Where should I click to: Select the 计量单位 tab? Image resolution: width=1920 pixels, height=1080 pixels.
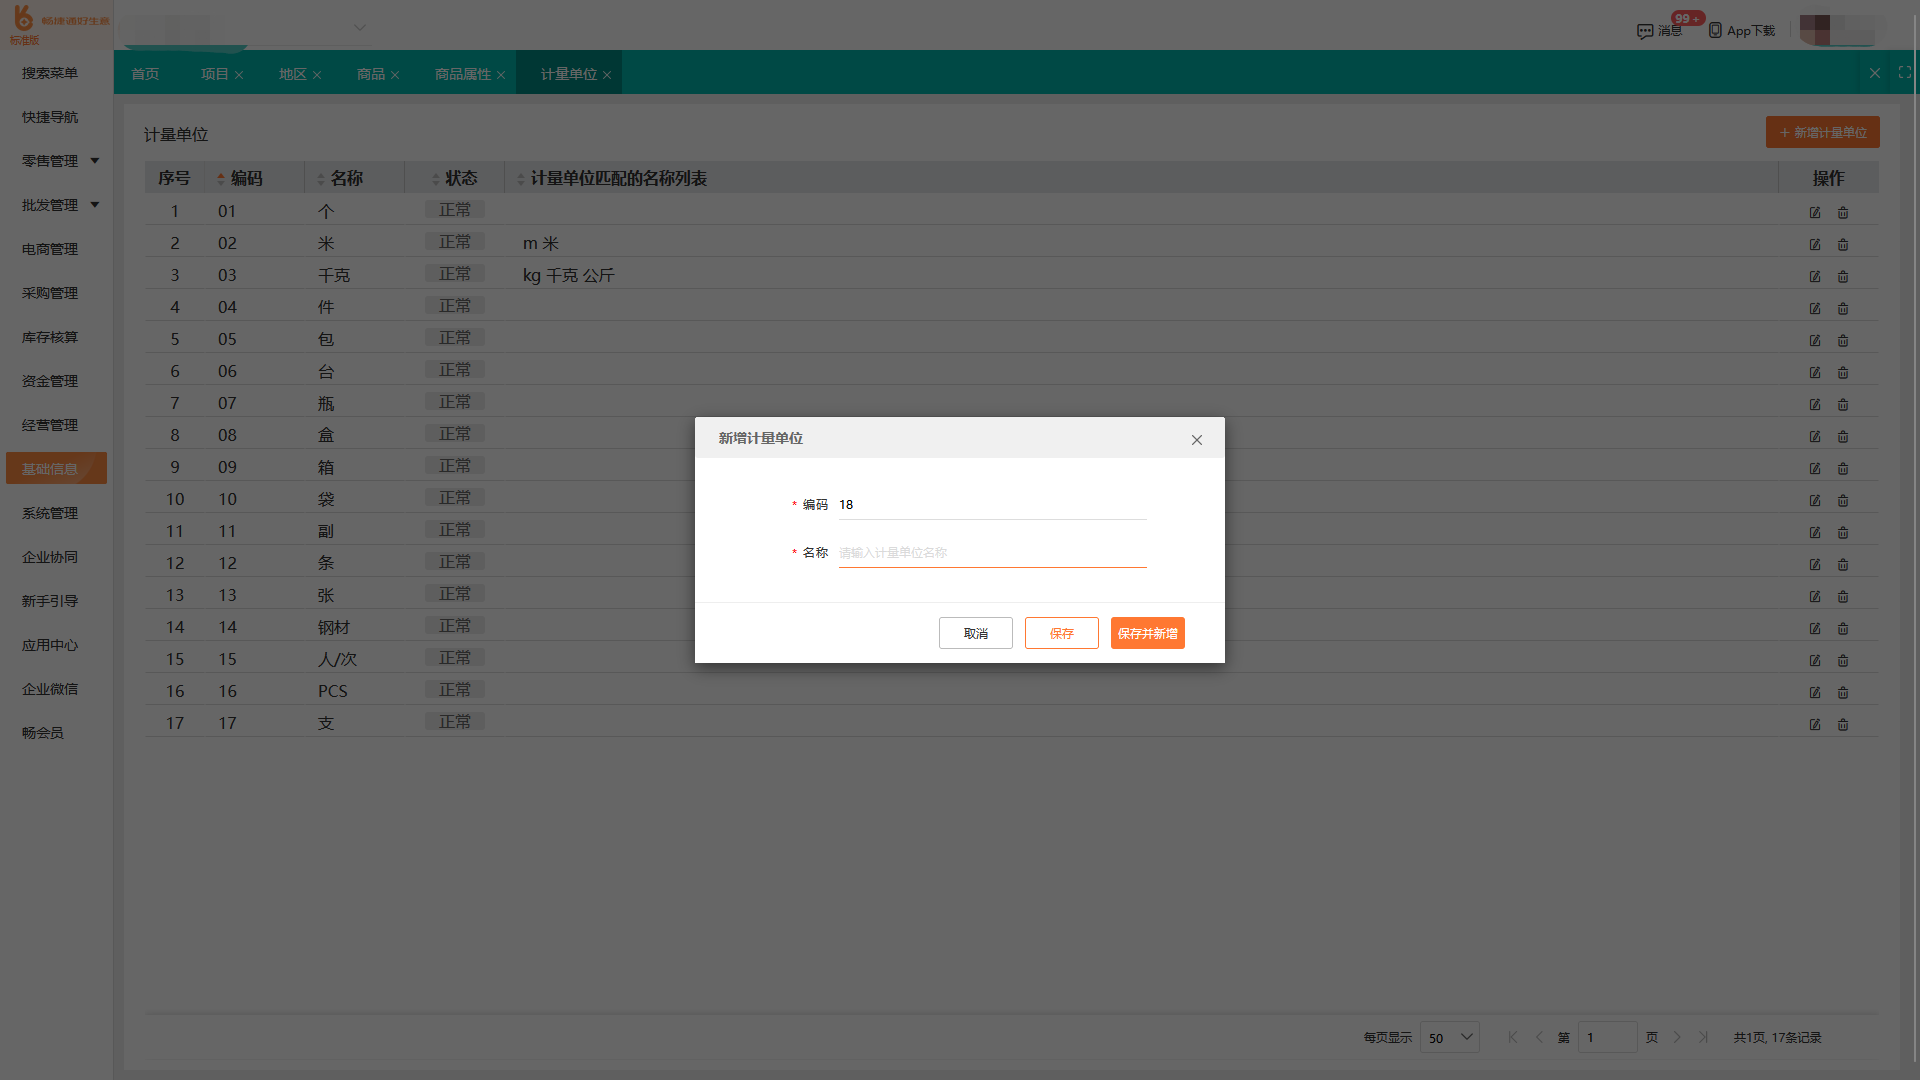click(x=567, y=73)
